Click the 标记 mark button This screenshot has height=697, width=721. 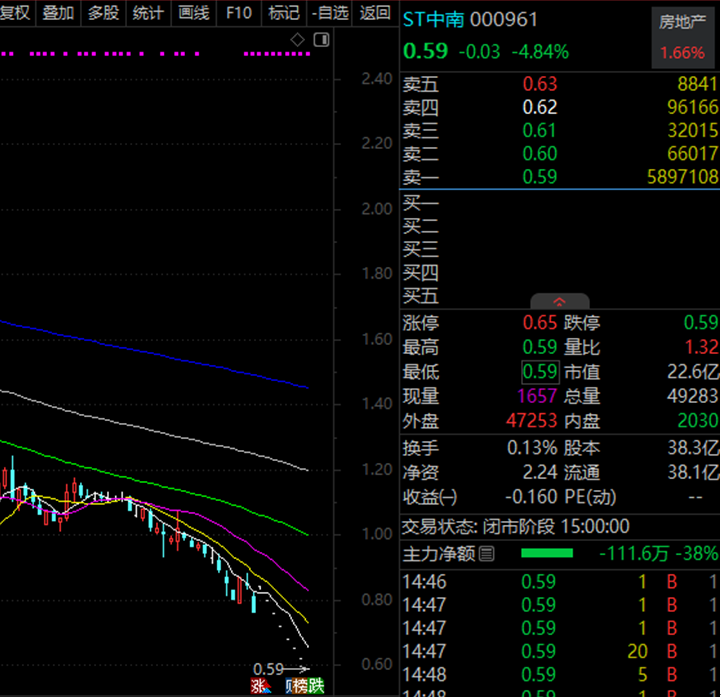284,13
